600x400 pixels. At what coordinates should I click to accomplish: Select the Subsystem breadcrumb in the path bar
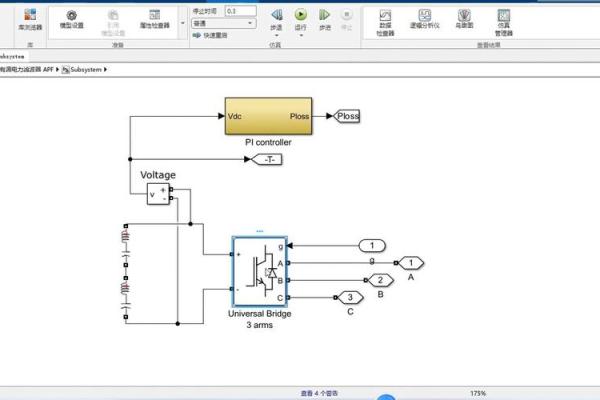pos(84,69)
